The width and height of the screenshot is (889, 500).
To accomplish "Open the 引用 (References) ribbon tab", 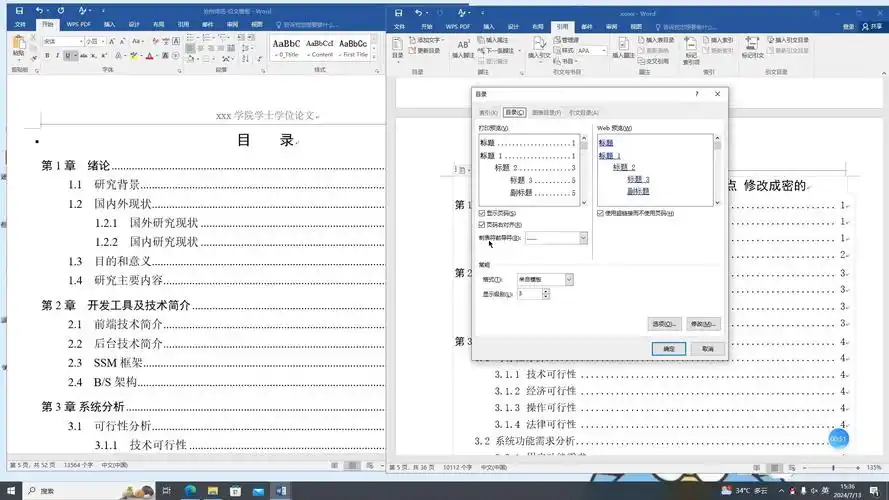I will pyautogui.click(x=564, y=24).
